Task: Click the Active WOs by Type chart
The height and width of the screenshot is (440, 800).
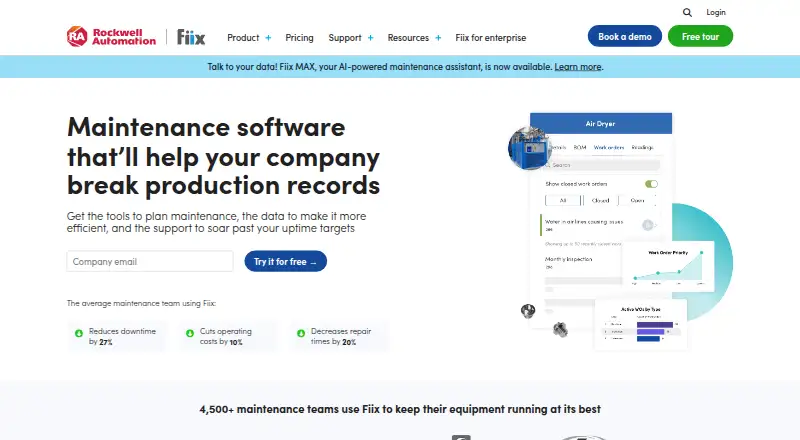Action: click(x=640, y=324)
